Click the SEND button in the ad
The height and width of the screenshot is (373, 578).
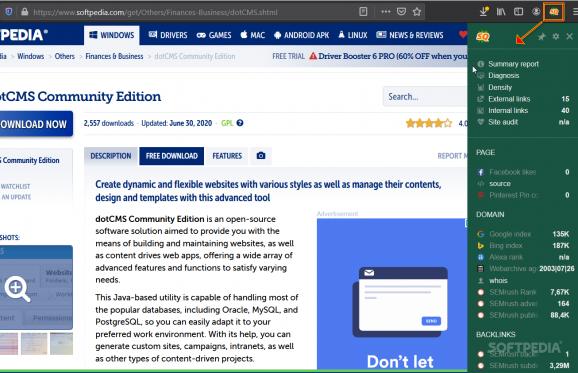tap(431, 321)
